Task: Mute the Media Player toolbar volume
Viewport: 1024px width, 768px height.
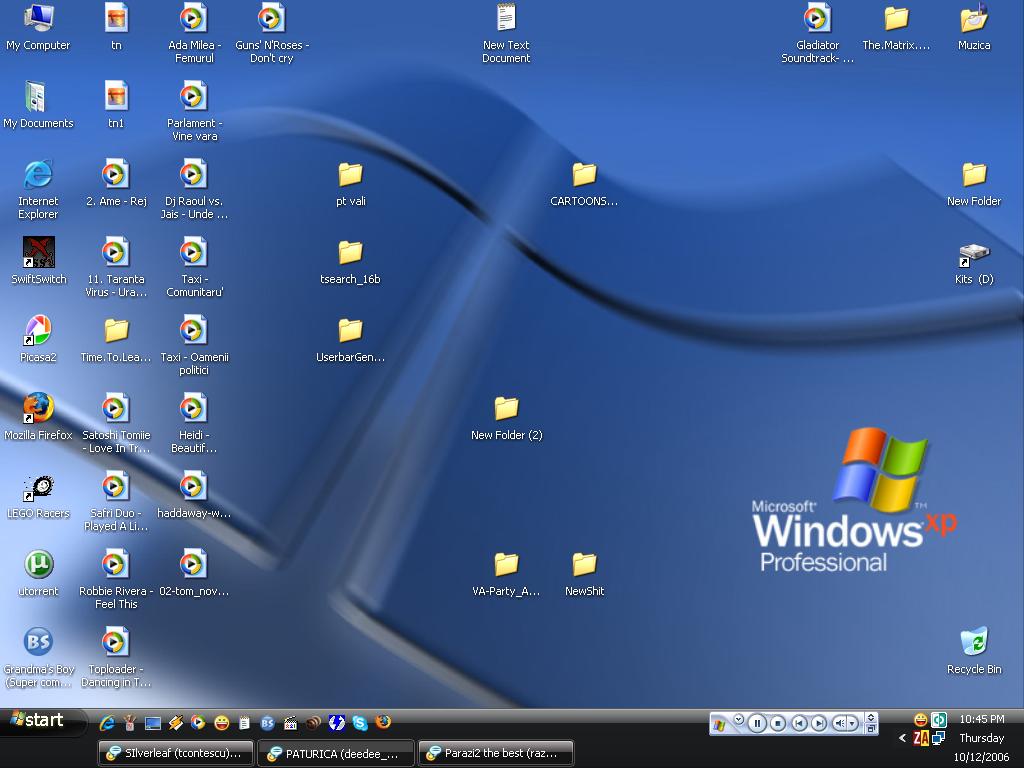Action: (840, 723)
